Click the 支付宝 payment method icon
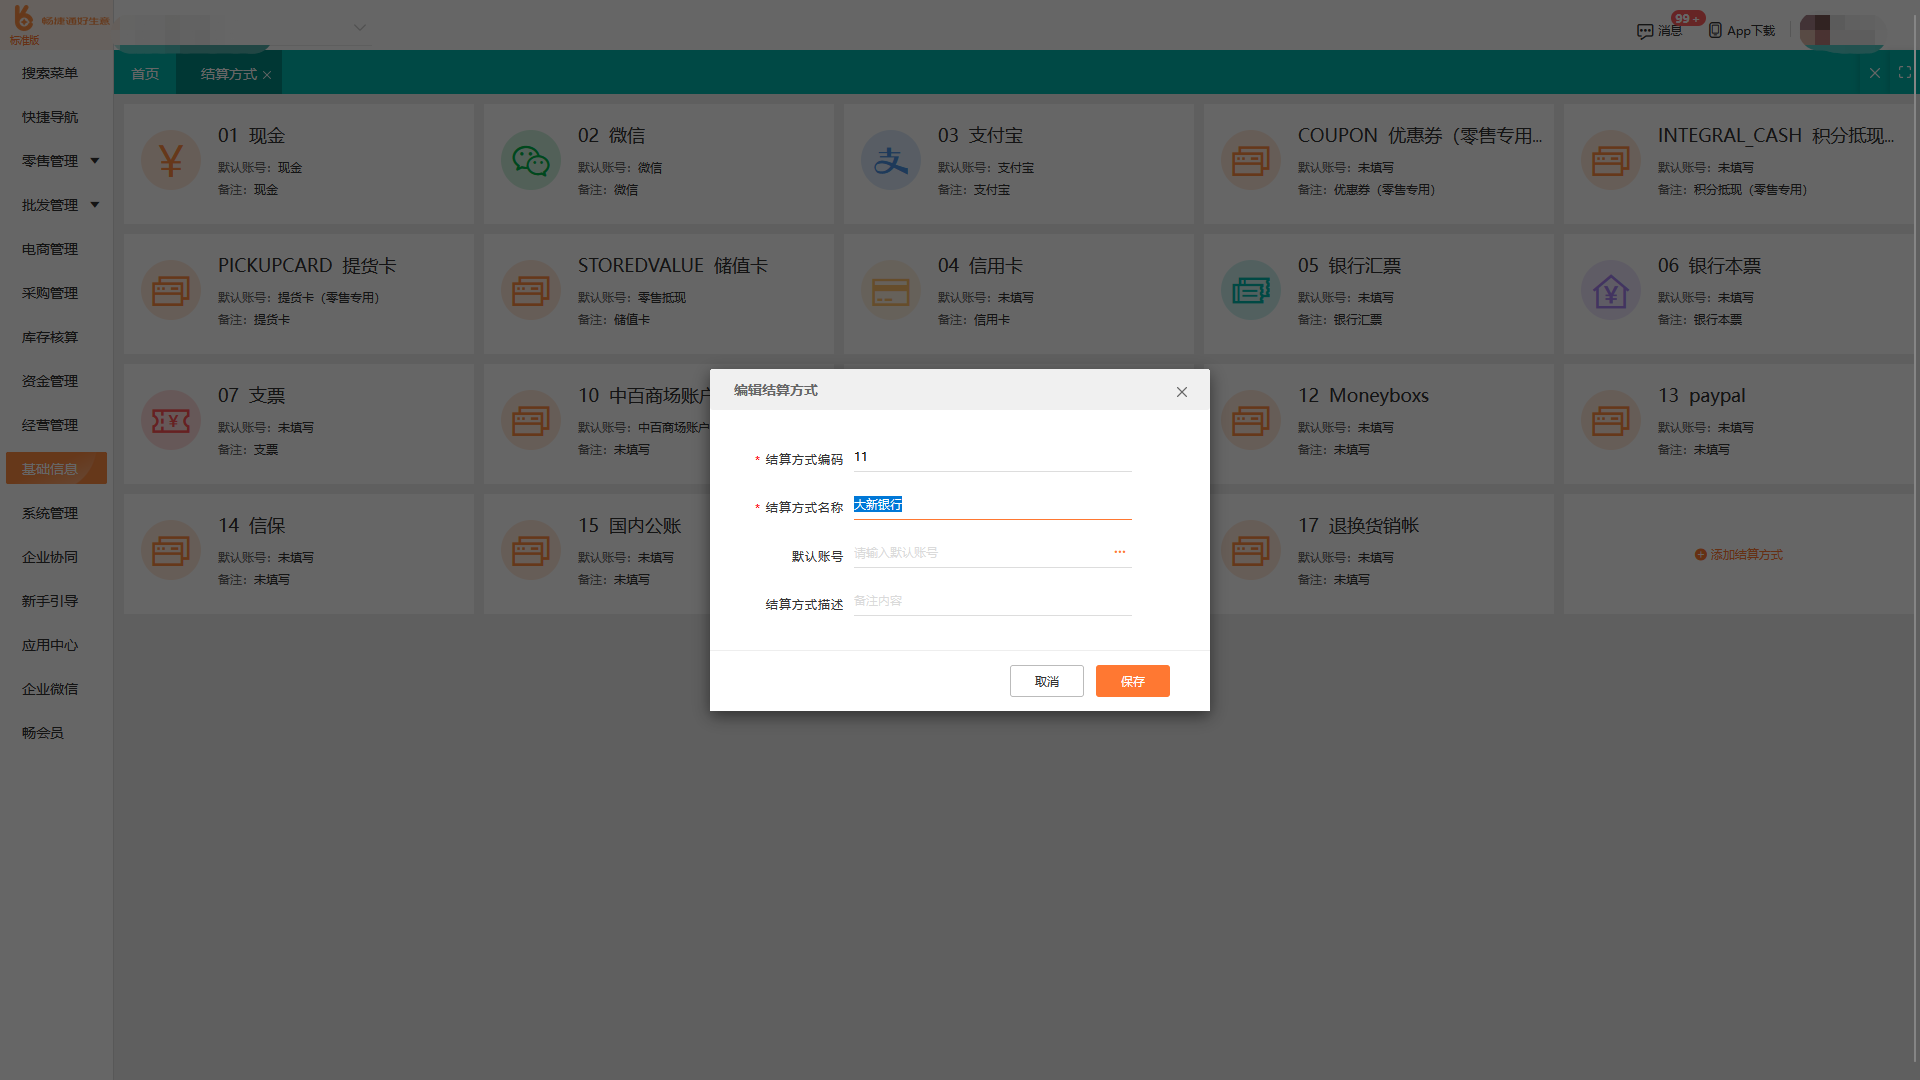This screenshot has width=1920, height=1080. click(x=891, y=160)
